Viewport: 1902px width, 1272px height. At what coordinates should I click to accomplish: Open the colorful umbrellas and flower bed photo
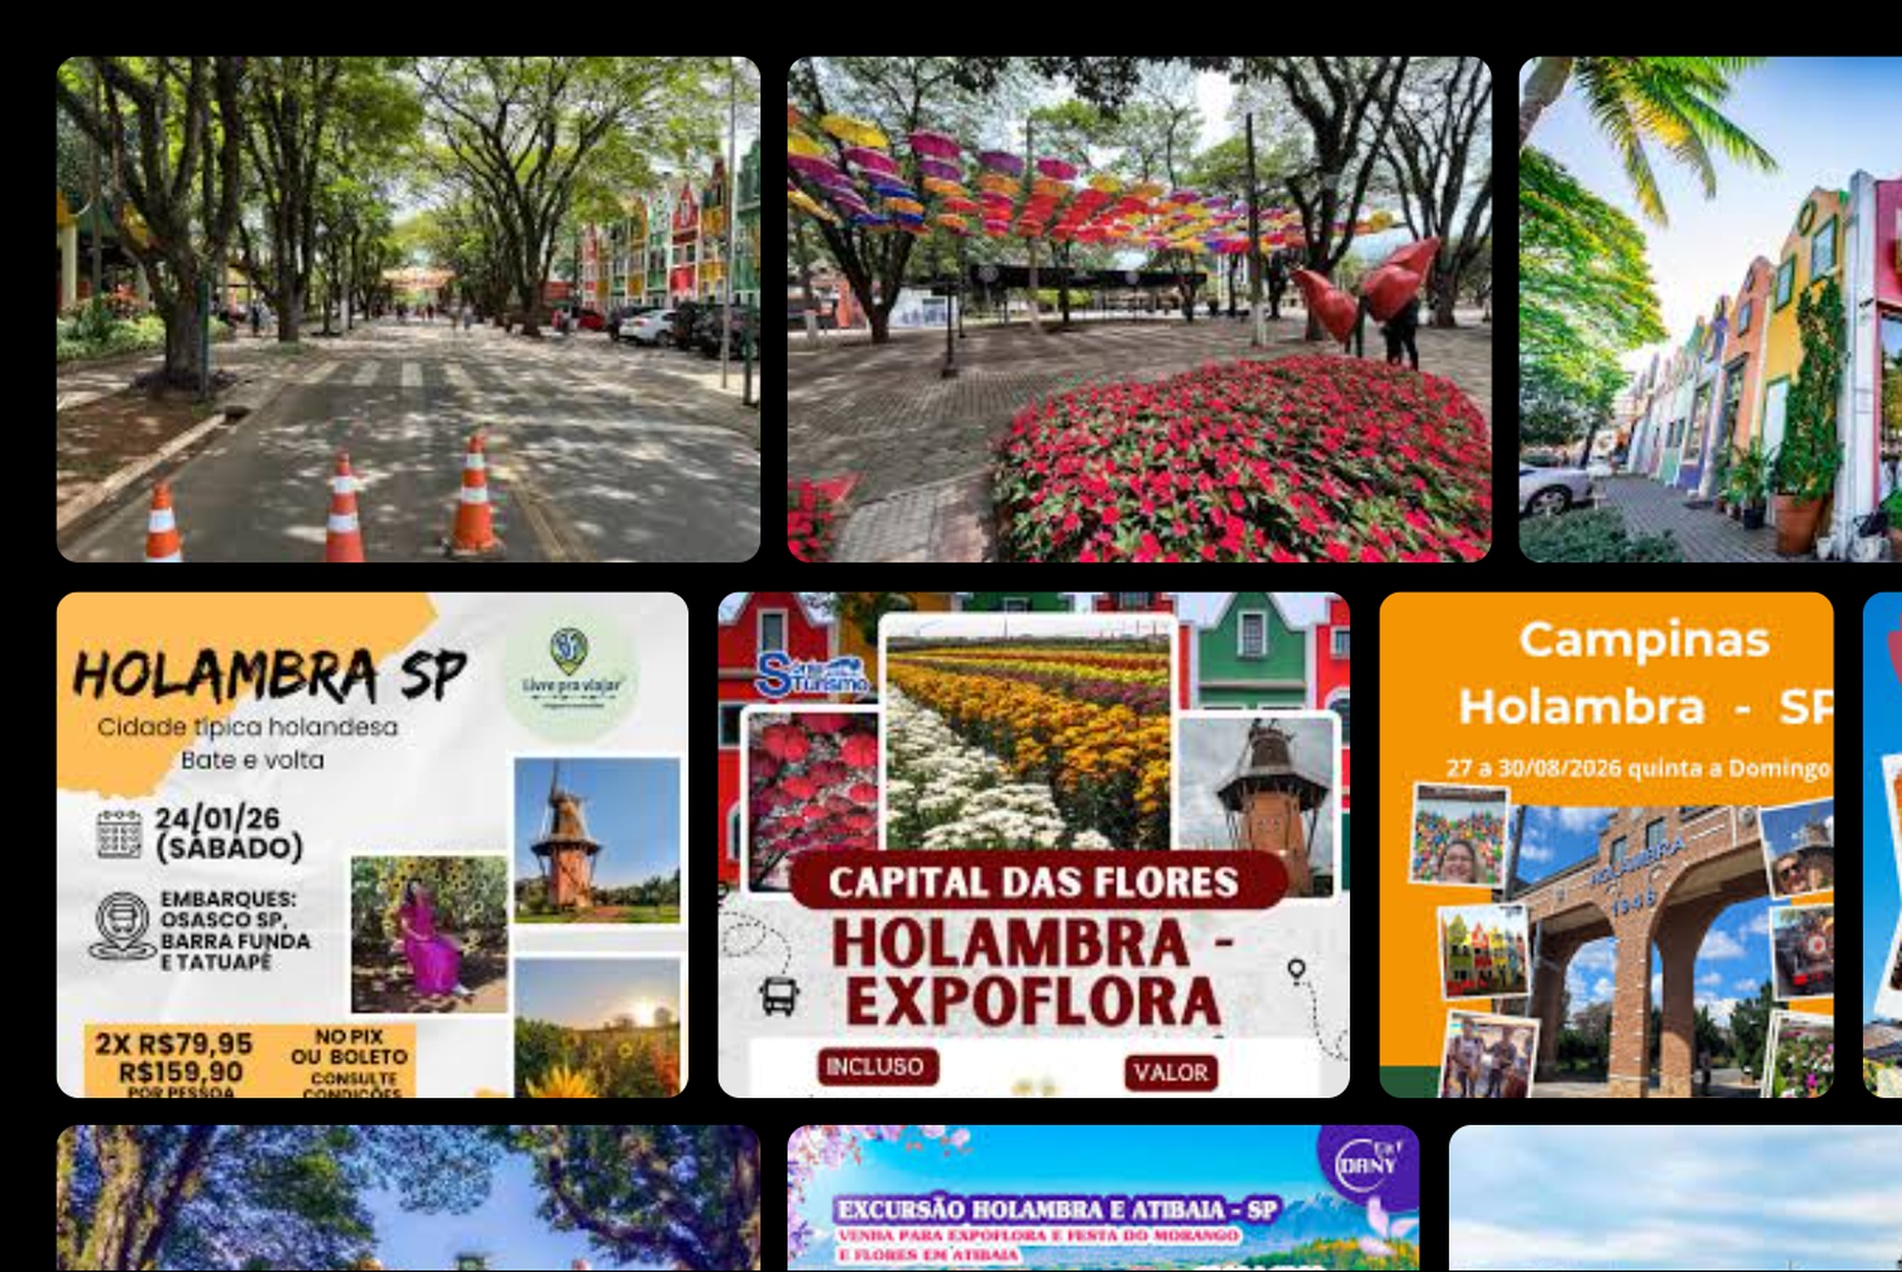pyautogui.click(x=1139, y=309)
